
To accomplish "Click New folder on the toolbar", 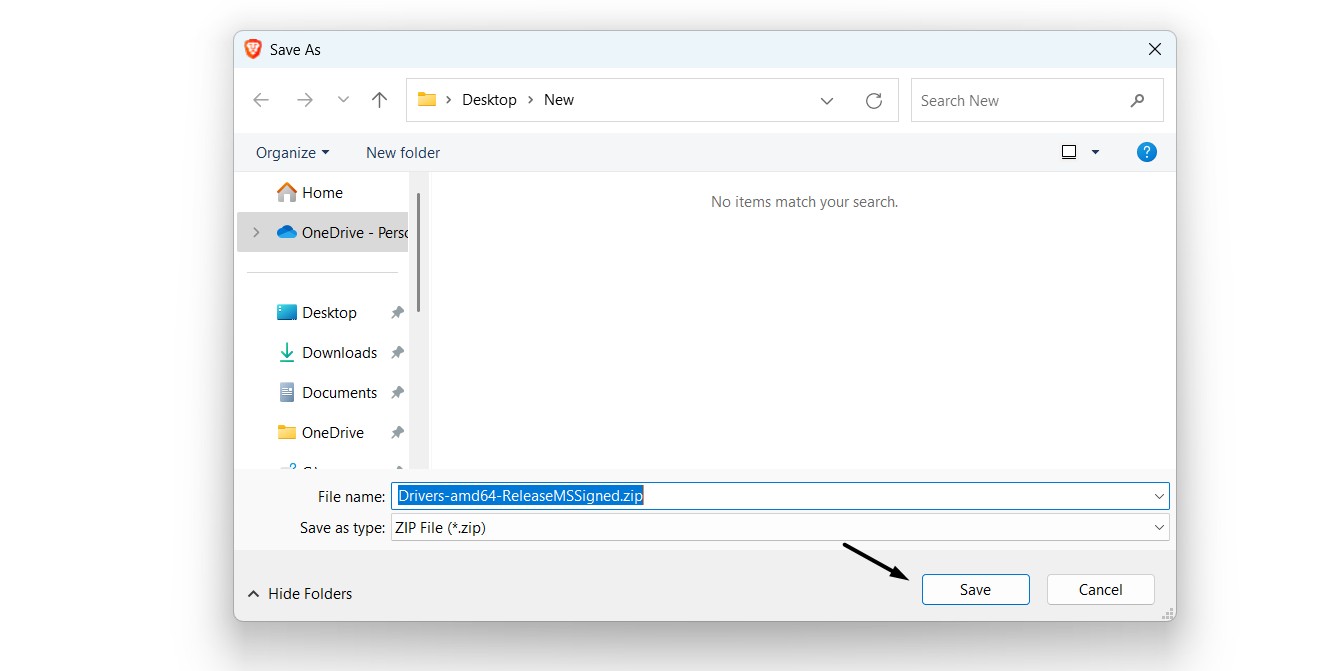I will [x=402, y=151].
